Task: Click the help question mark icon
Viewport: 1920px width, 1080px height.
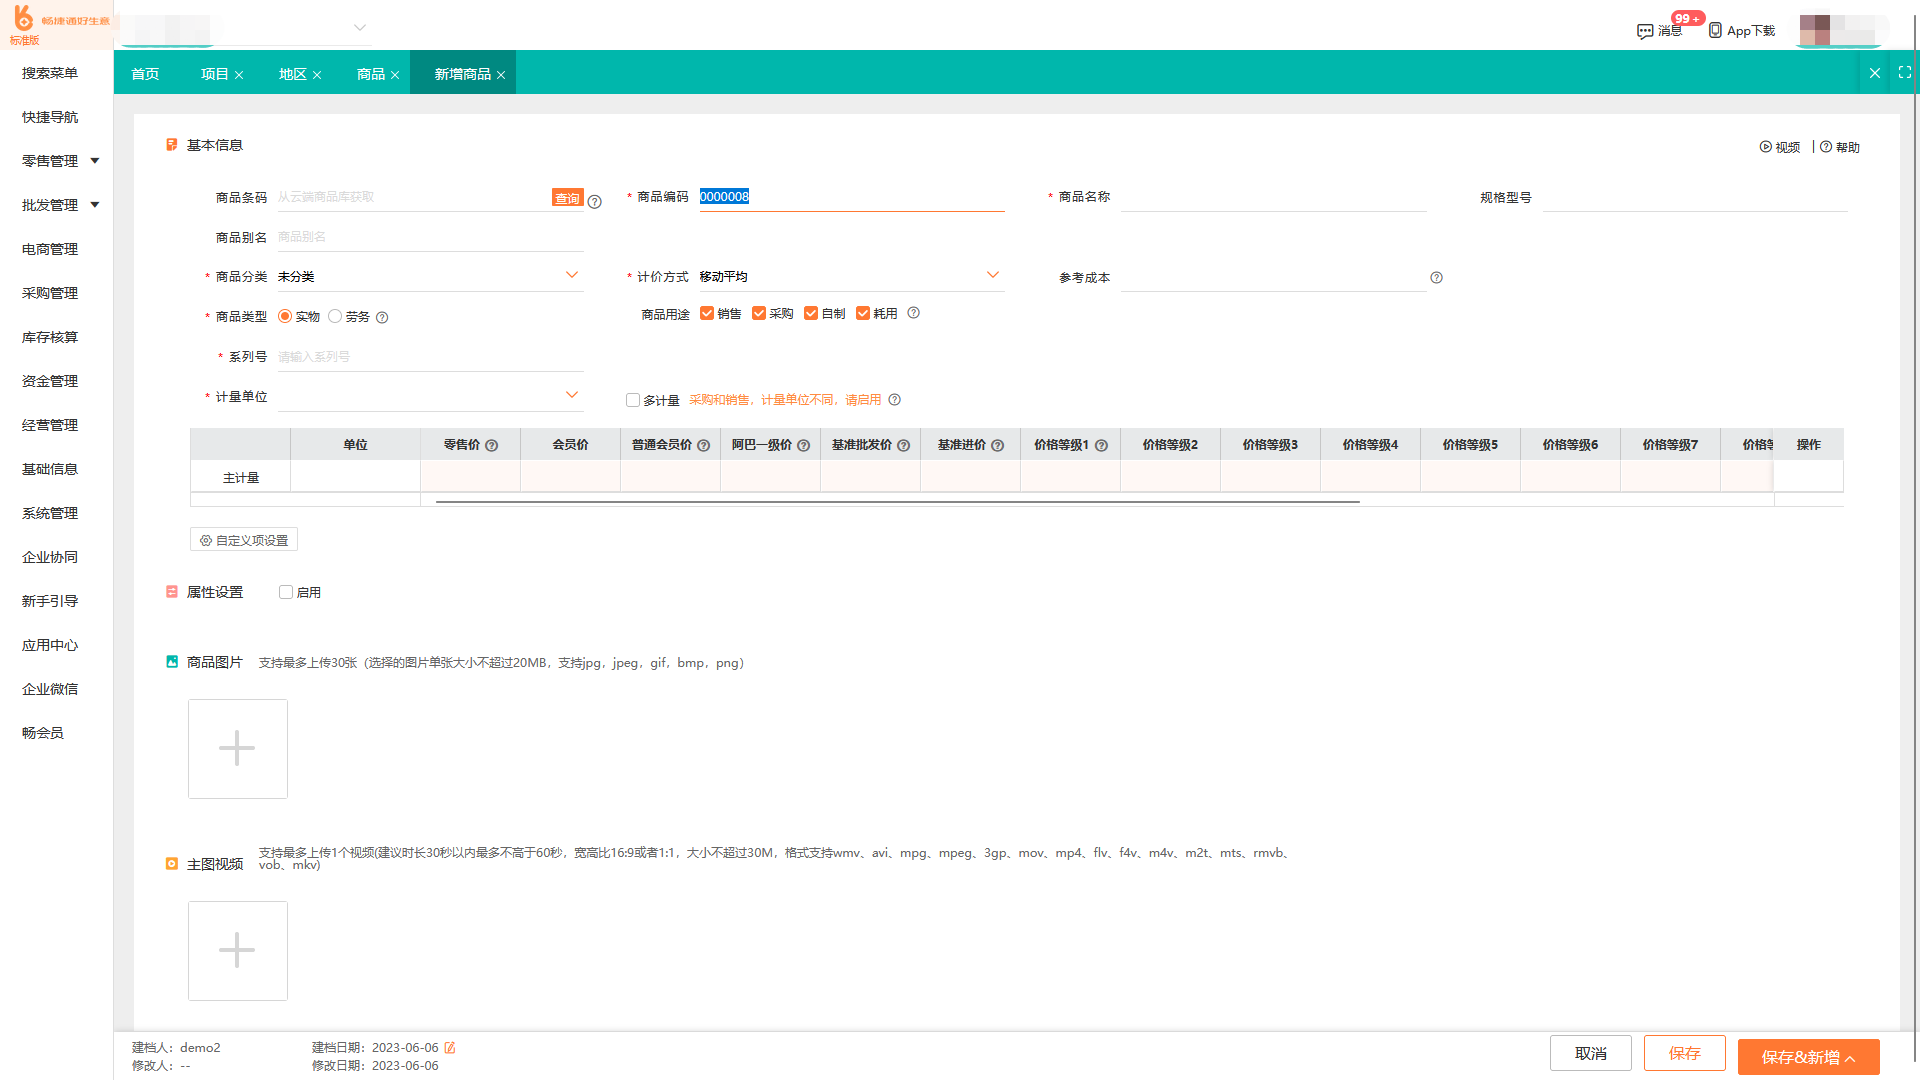Action: point(1824,146)
